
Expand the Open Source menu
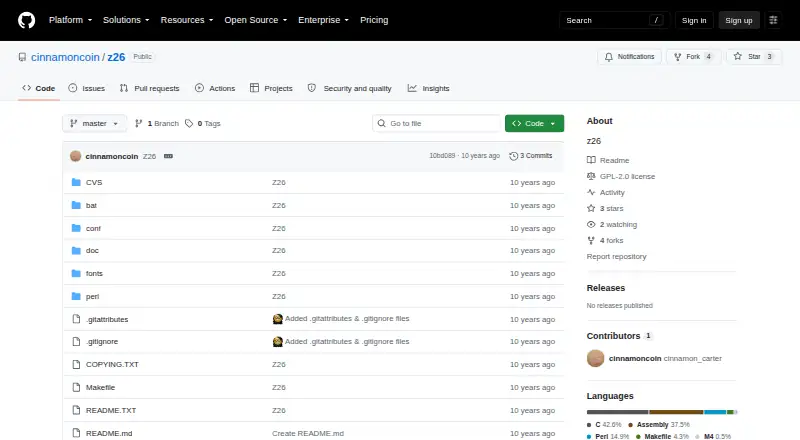point(256,20)
